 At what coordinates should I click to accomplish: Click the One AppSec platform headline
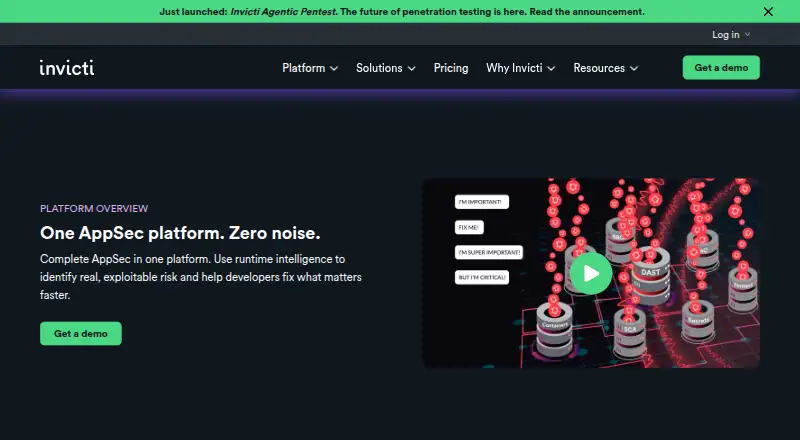click(x=180, y=233)
